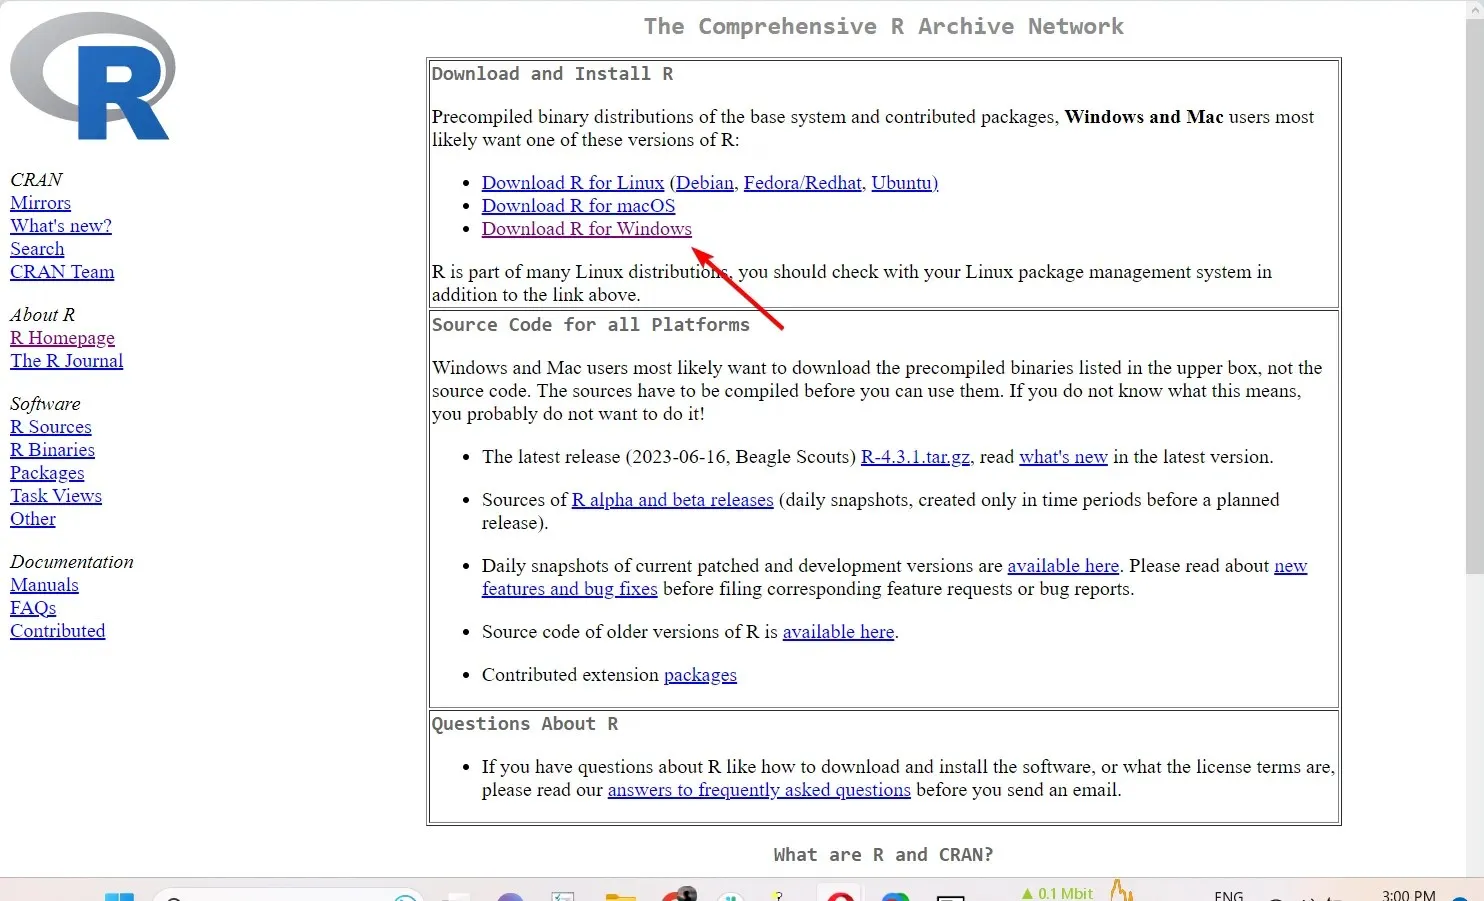Open available here link for older versions
Image resolution: width=1484 pixels, height=901 pixels.
pos(838,632)
